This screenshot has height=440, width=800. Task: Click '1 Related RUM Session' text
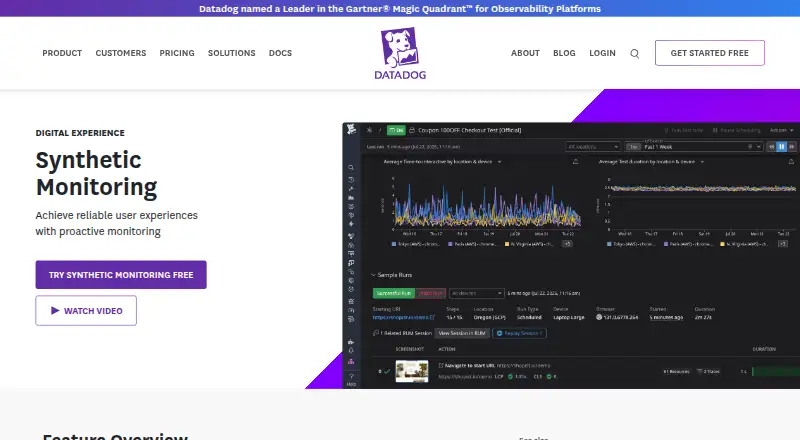[406, 333]
